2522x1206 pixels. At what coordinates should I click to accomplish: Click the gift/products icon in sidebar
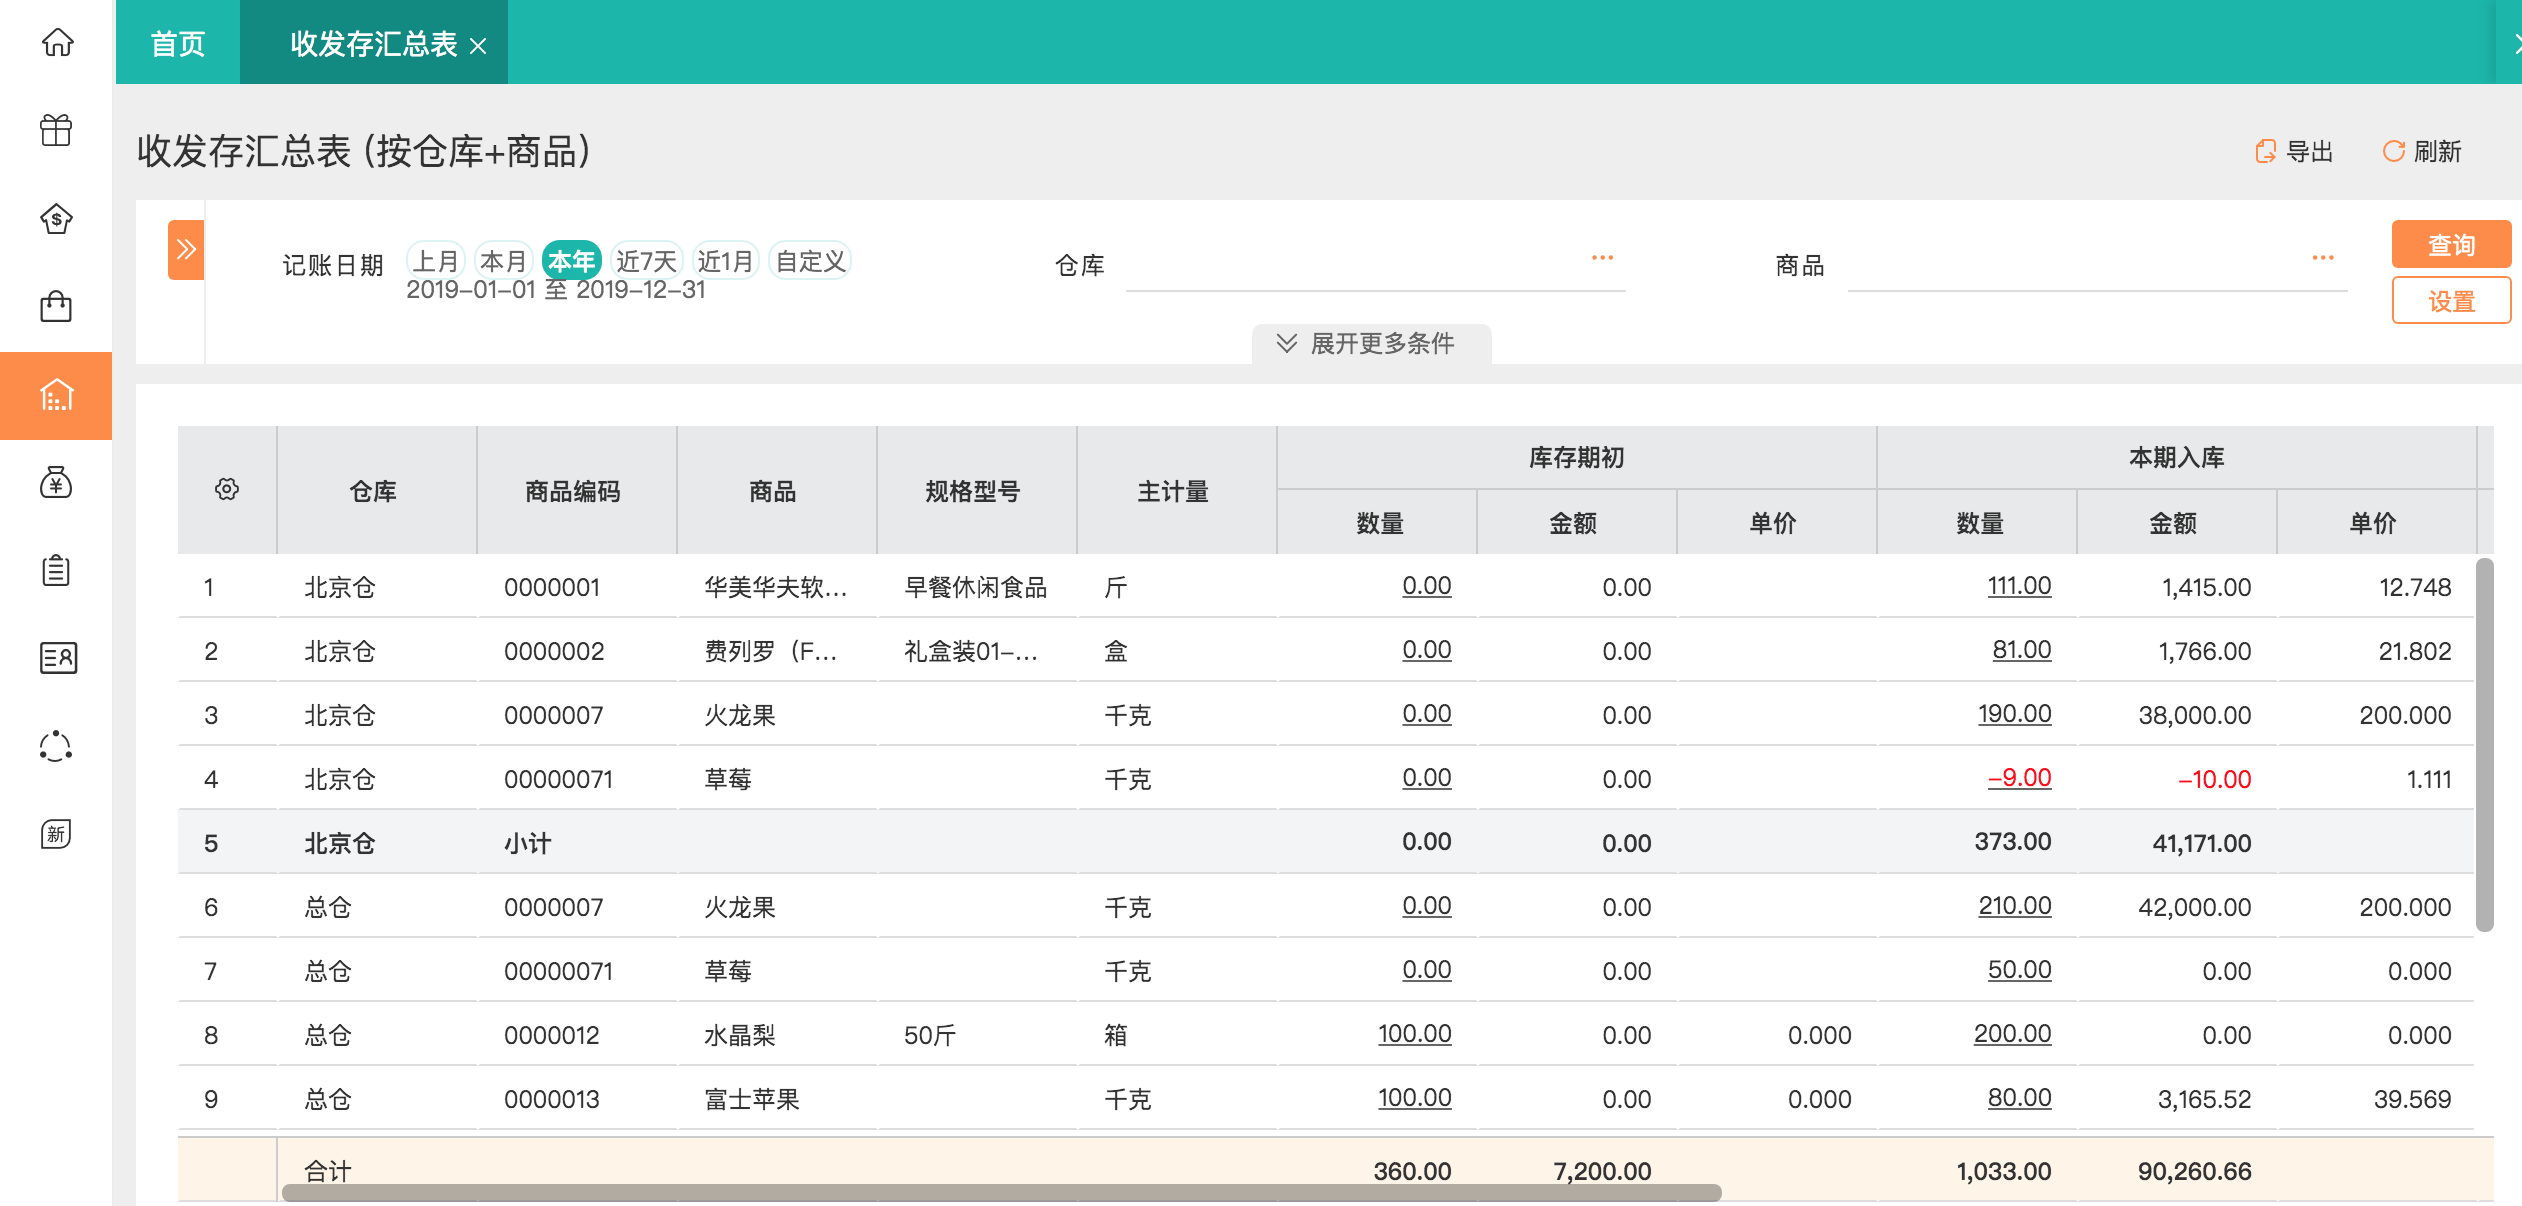(x=58, y=132)
